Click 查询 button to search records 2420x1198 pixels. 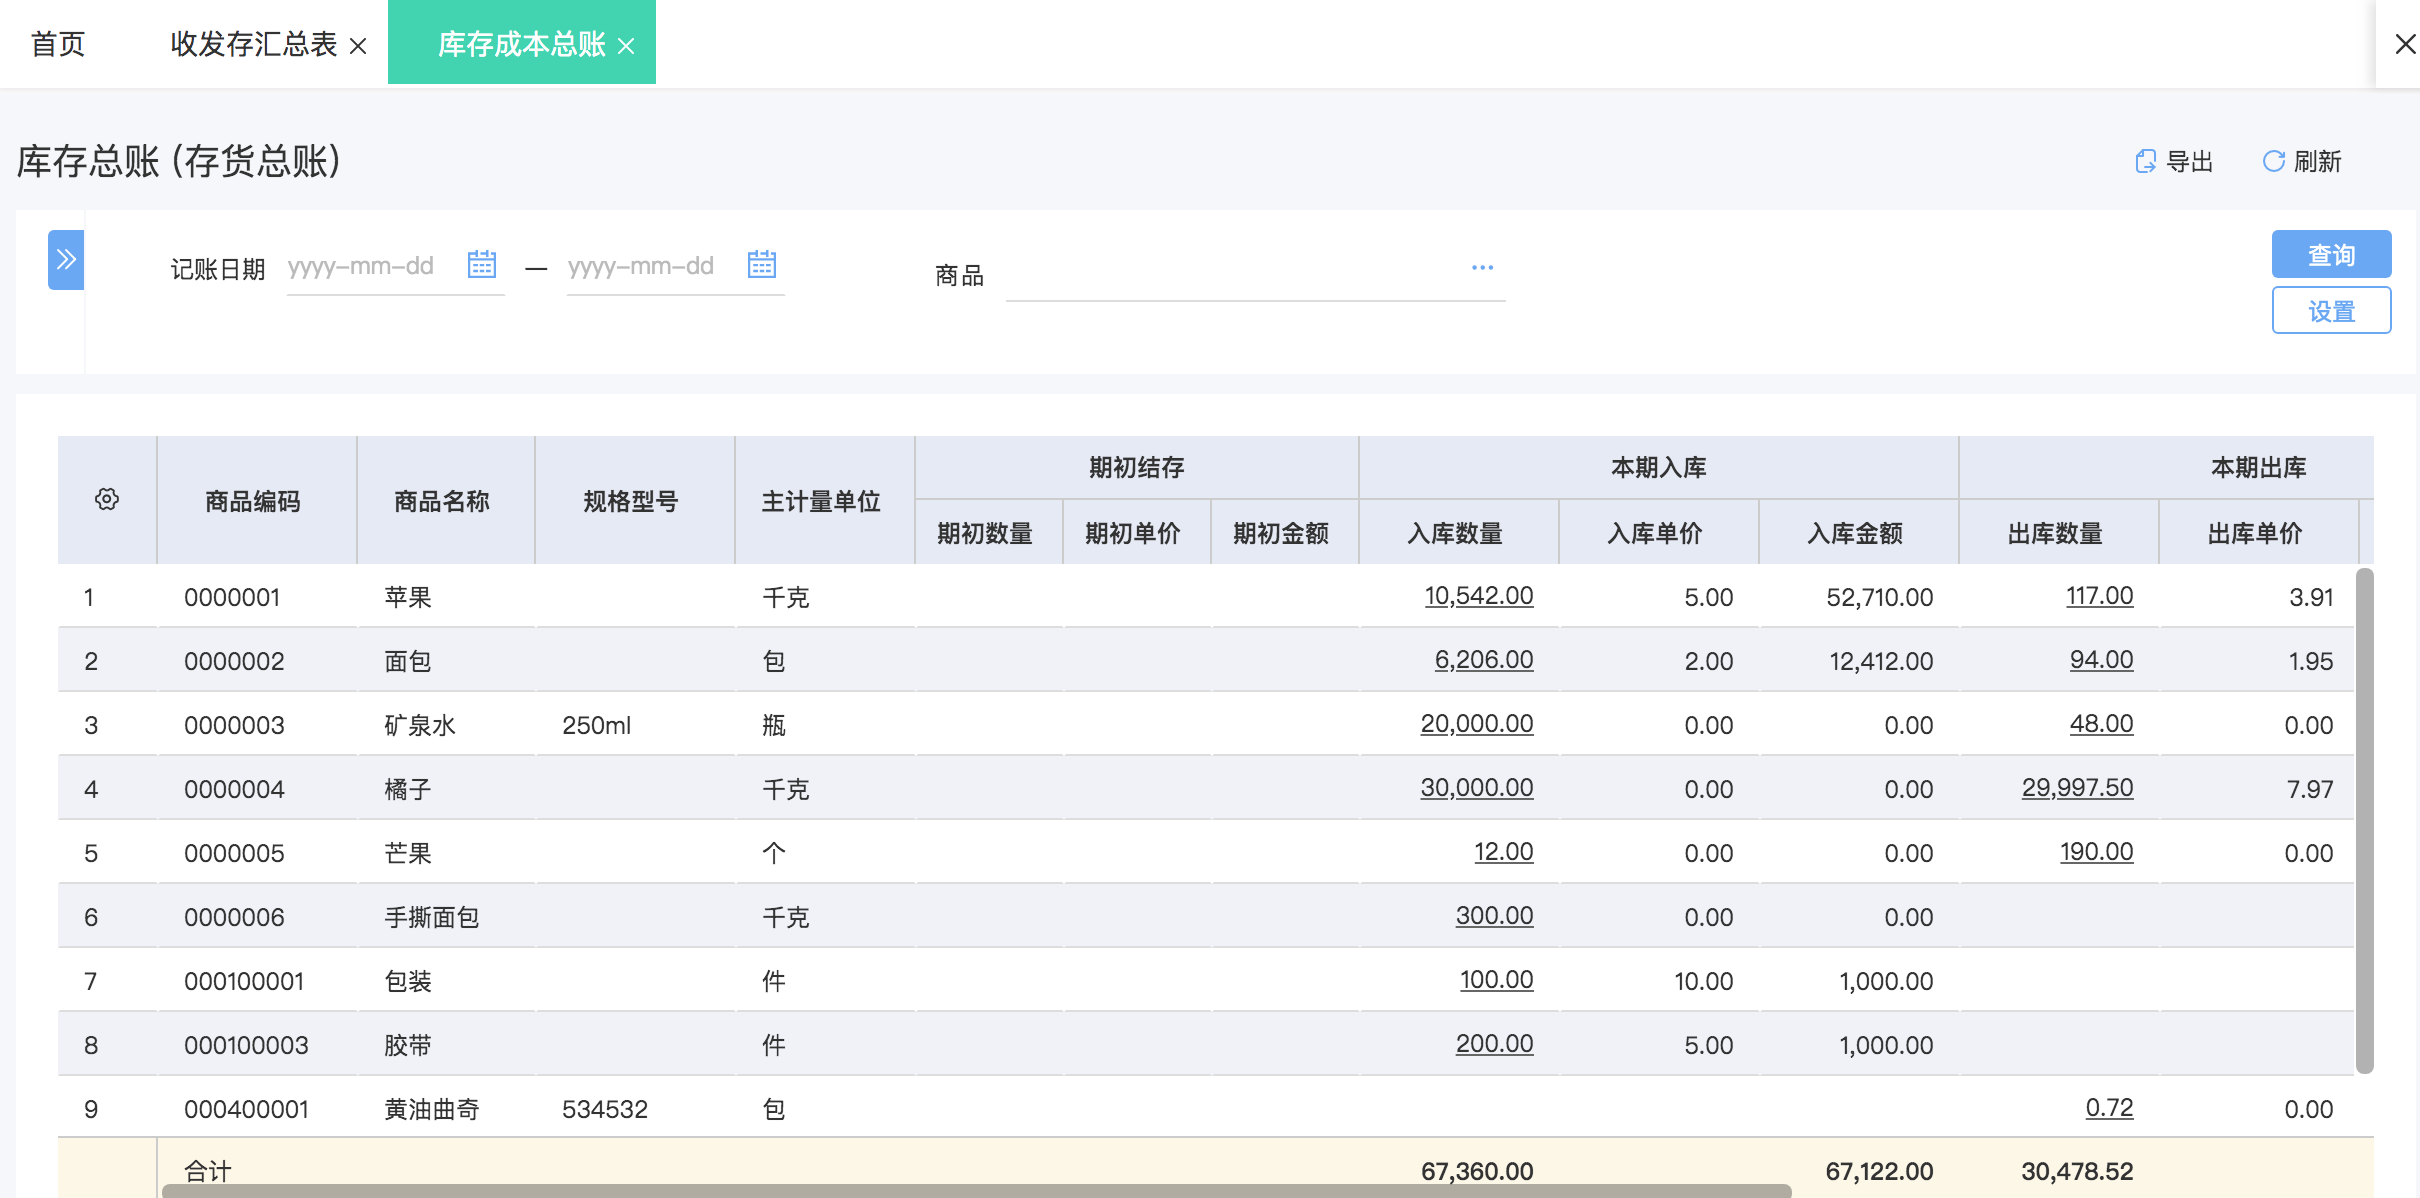click(x=2330, y=255)
